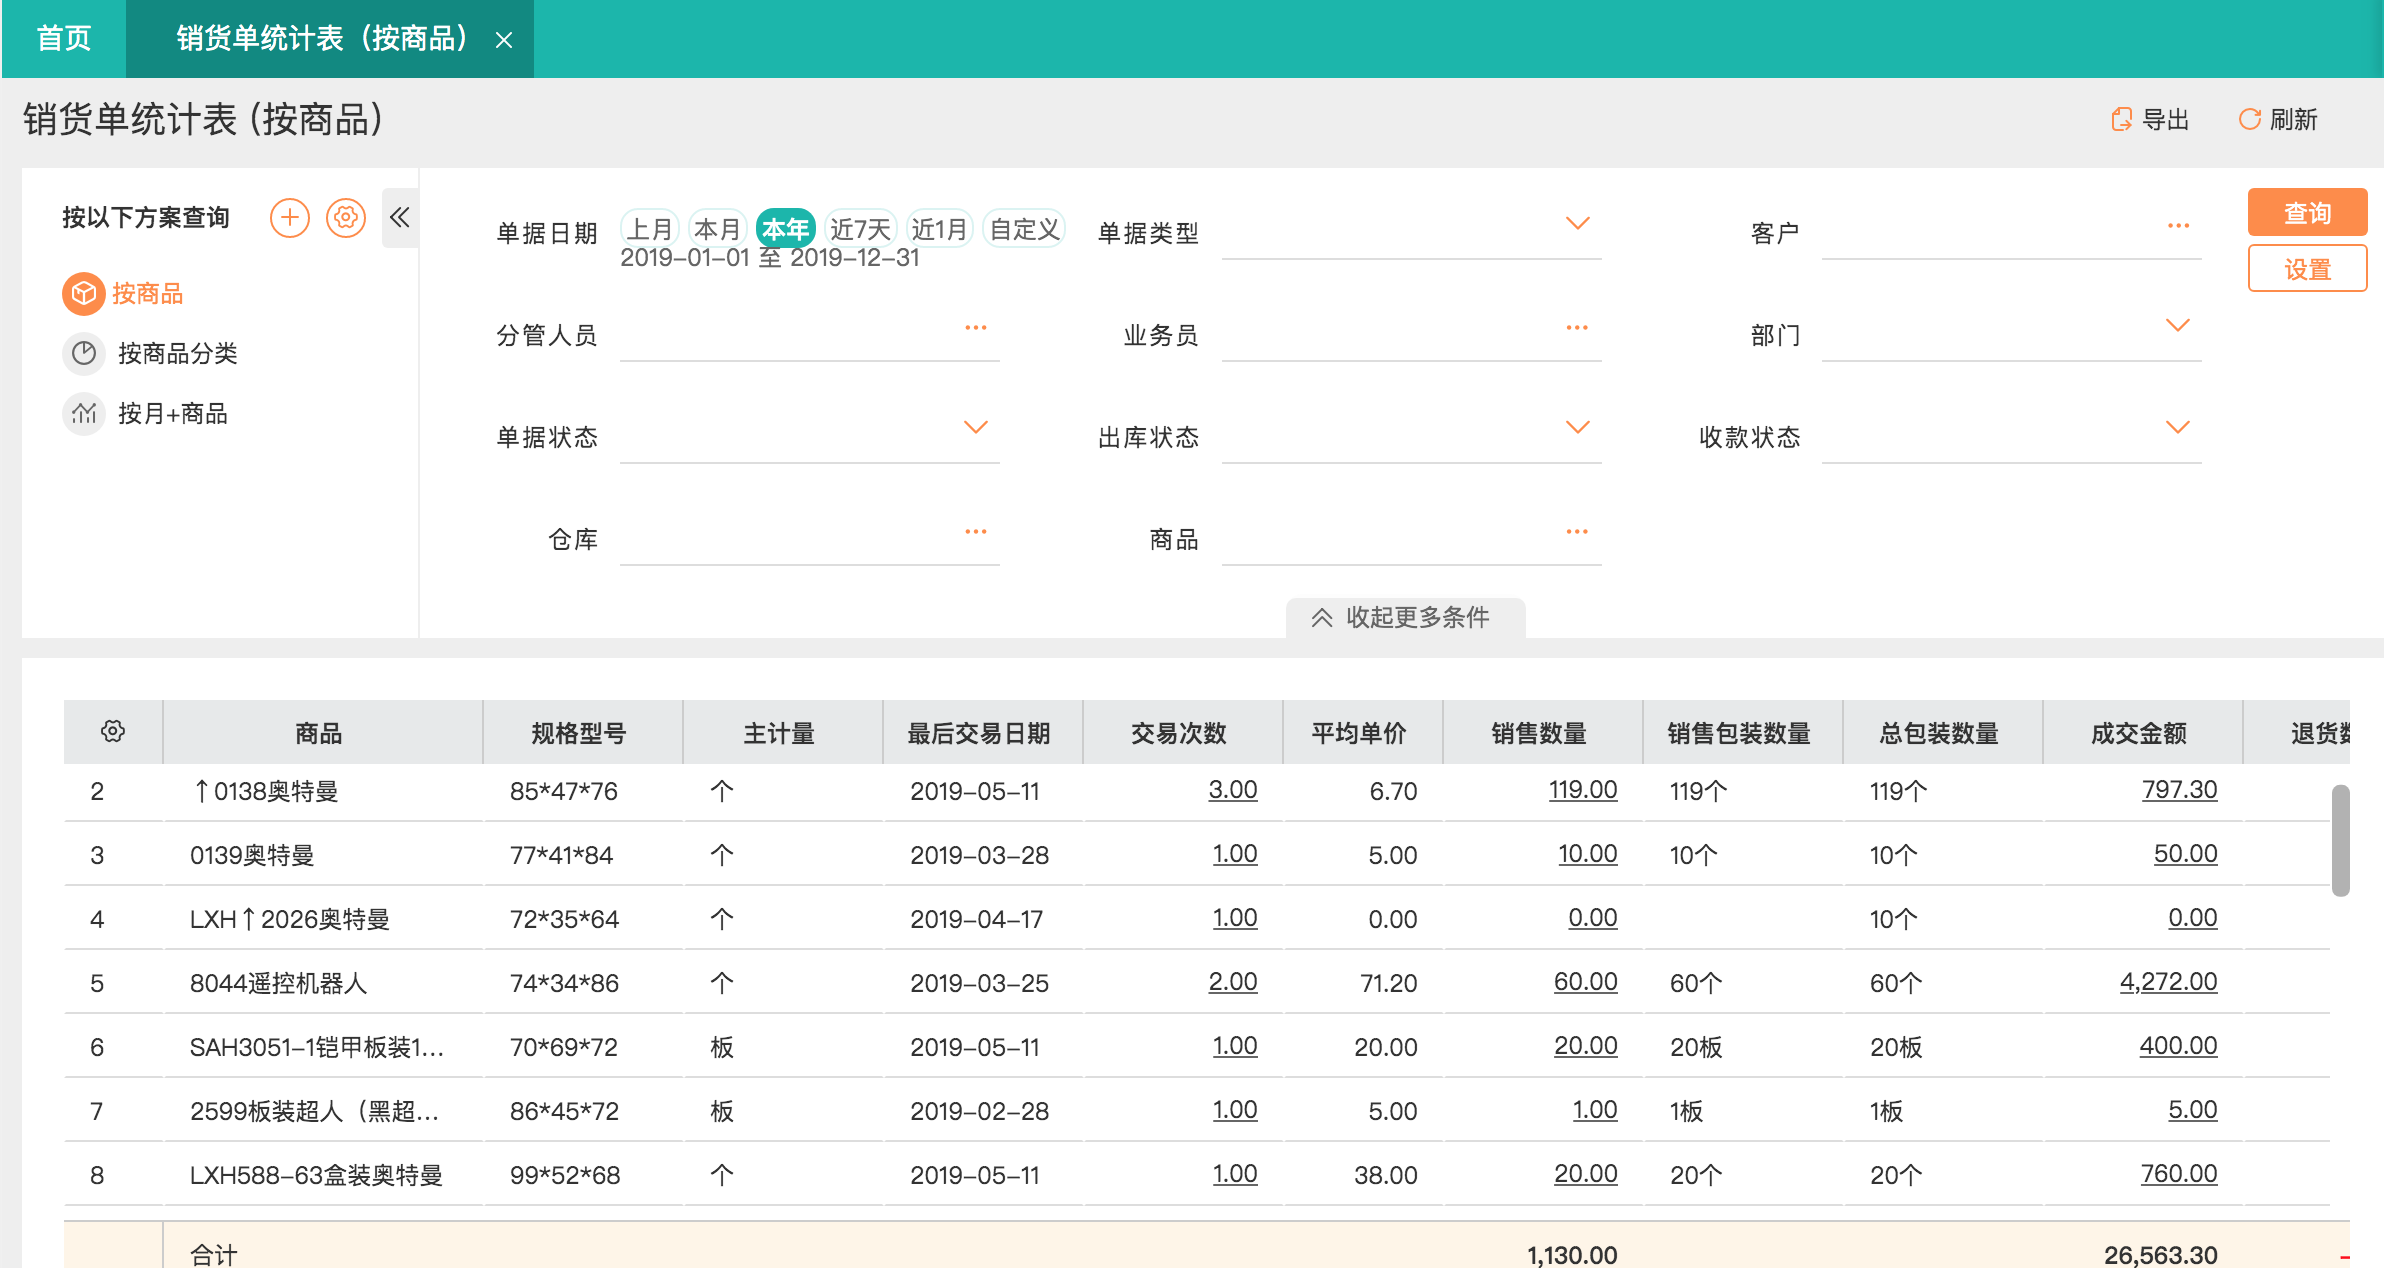Viewport: 2384px width, 1268px height.
Task: Click the add new query plan icon
Action: click(292, 218)
